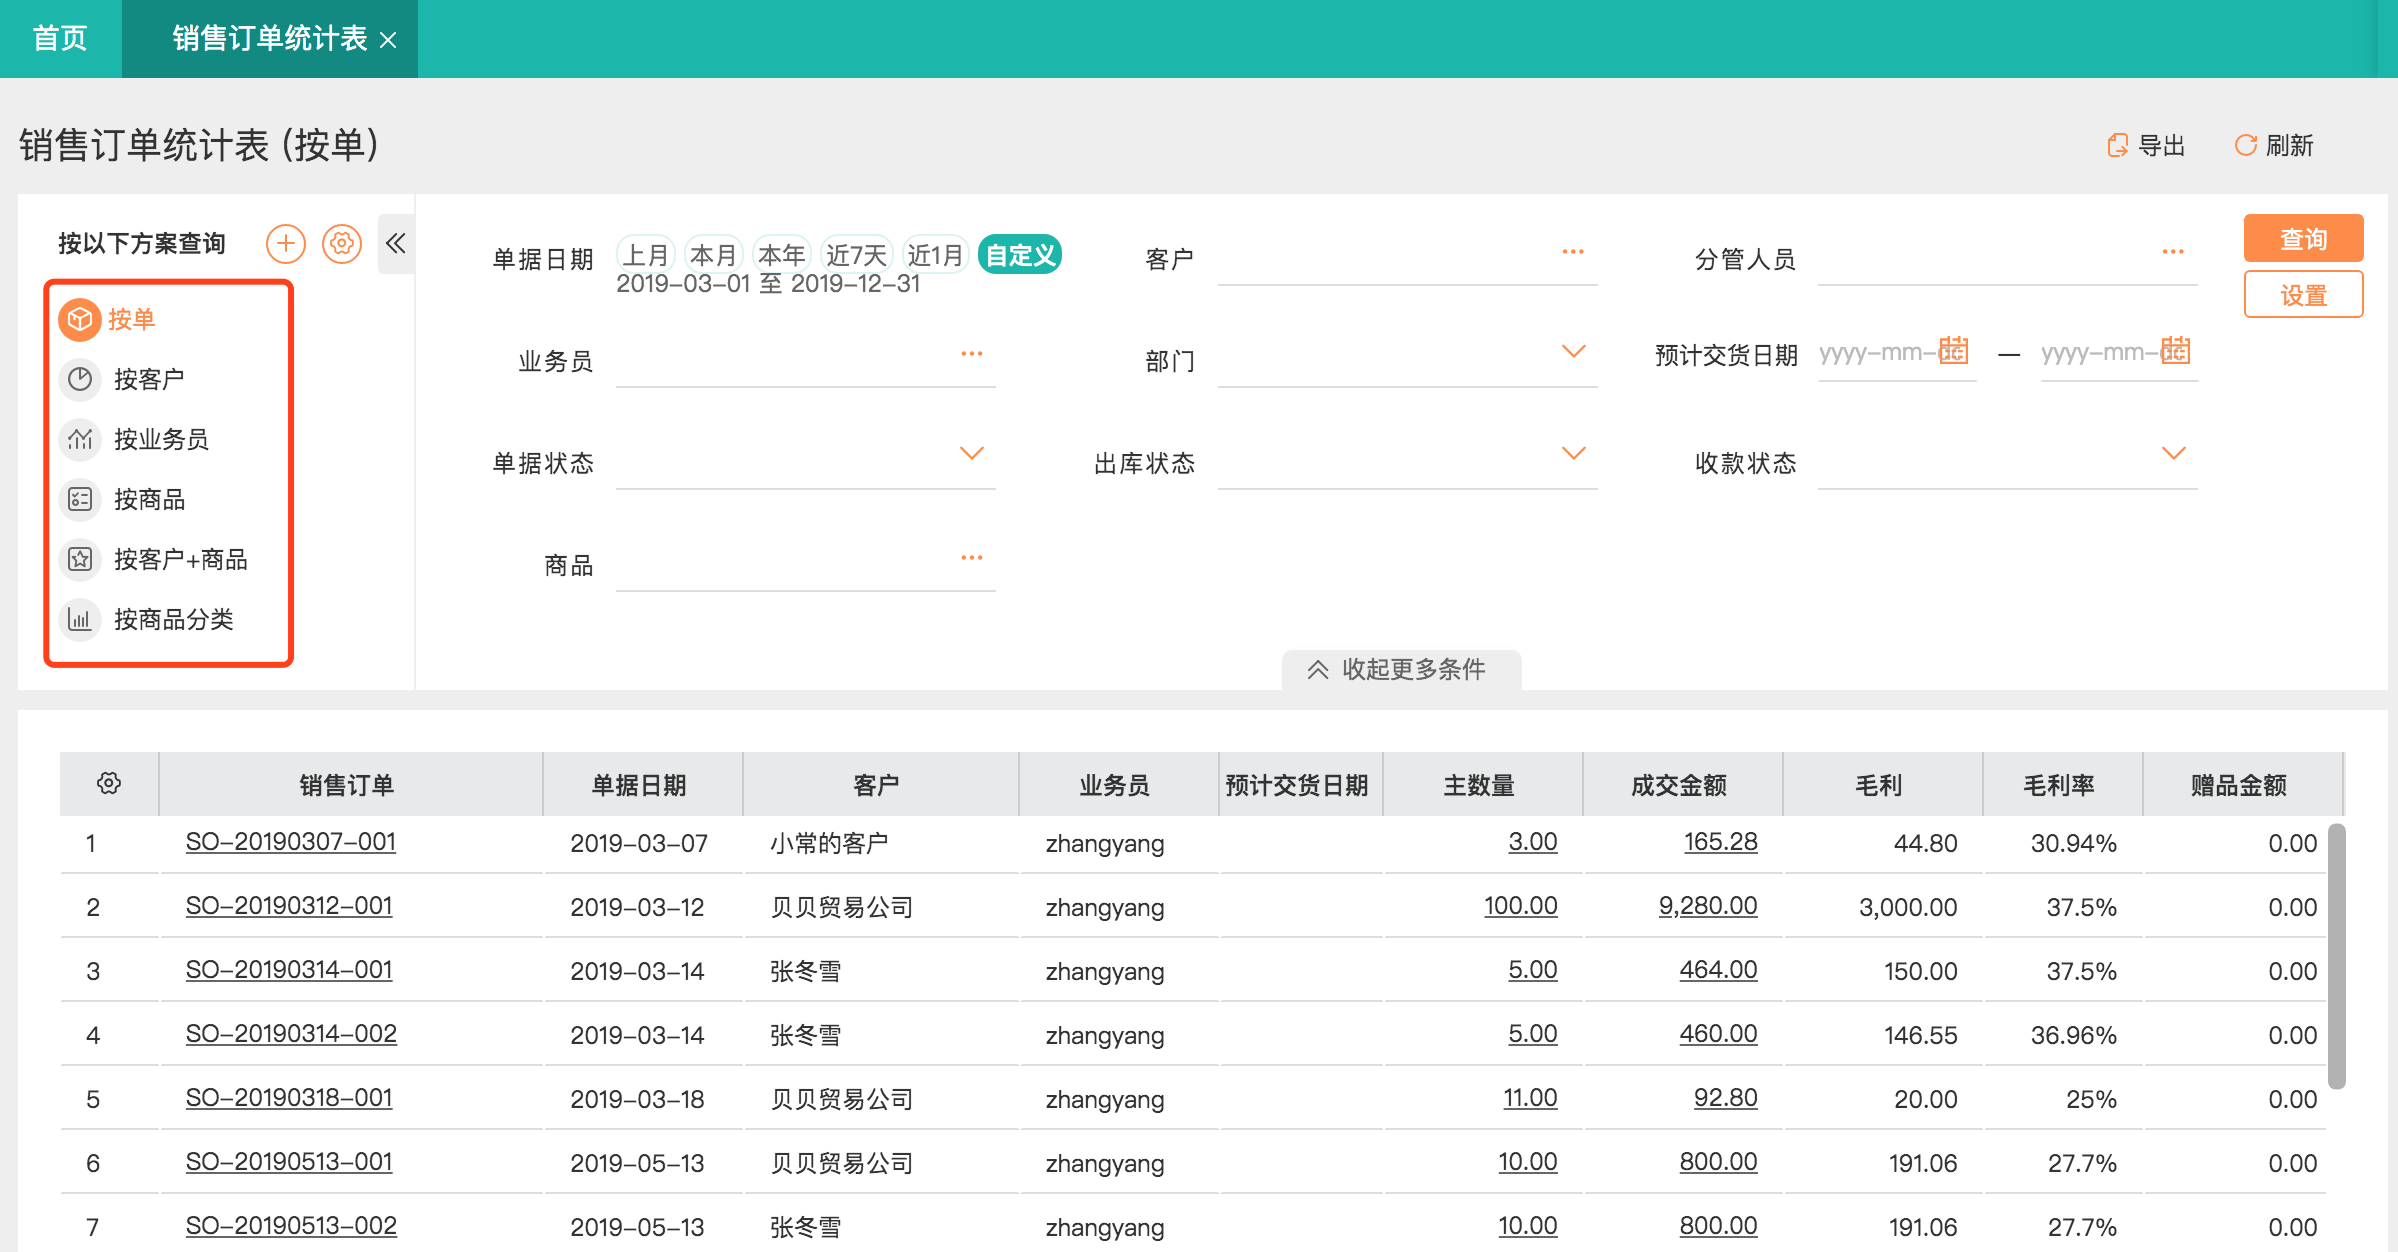Click the settings gear icon in scheme panel
The height and width of the screenshot is (1252, 2398).
click(x=338, y=243)
